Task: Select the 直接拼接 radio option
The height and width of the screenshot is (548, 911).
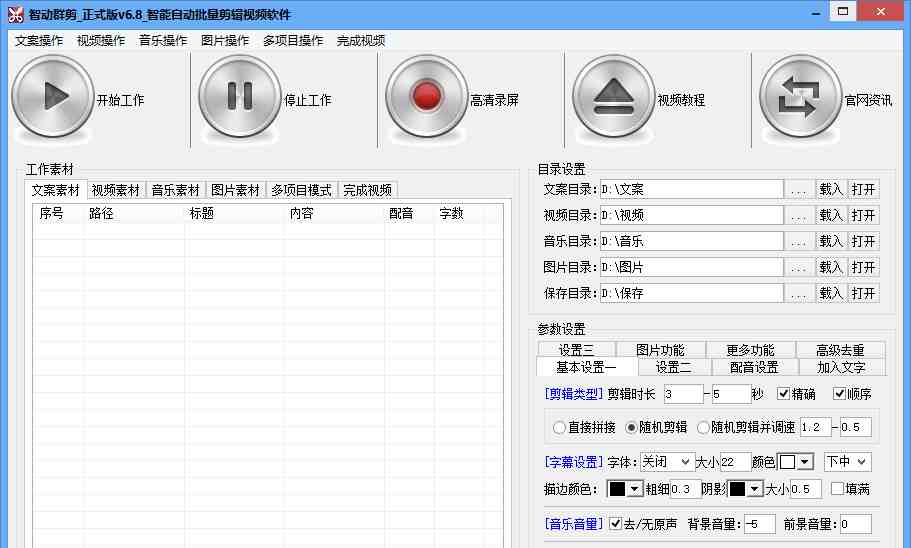Action: tap(559, 427)
